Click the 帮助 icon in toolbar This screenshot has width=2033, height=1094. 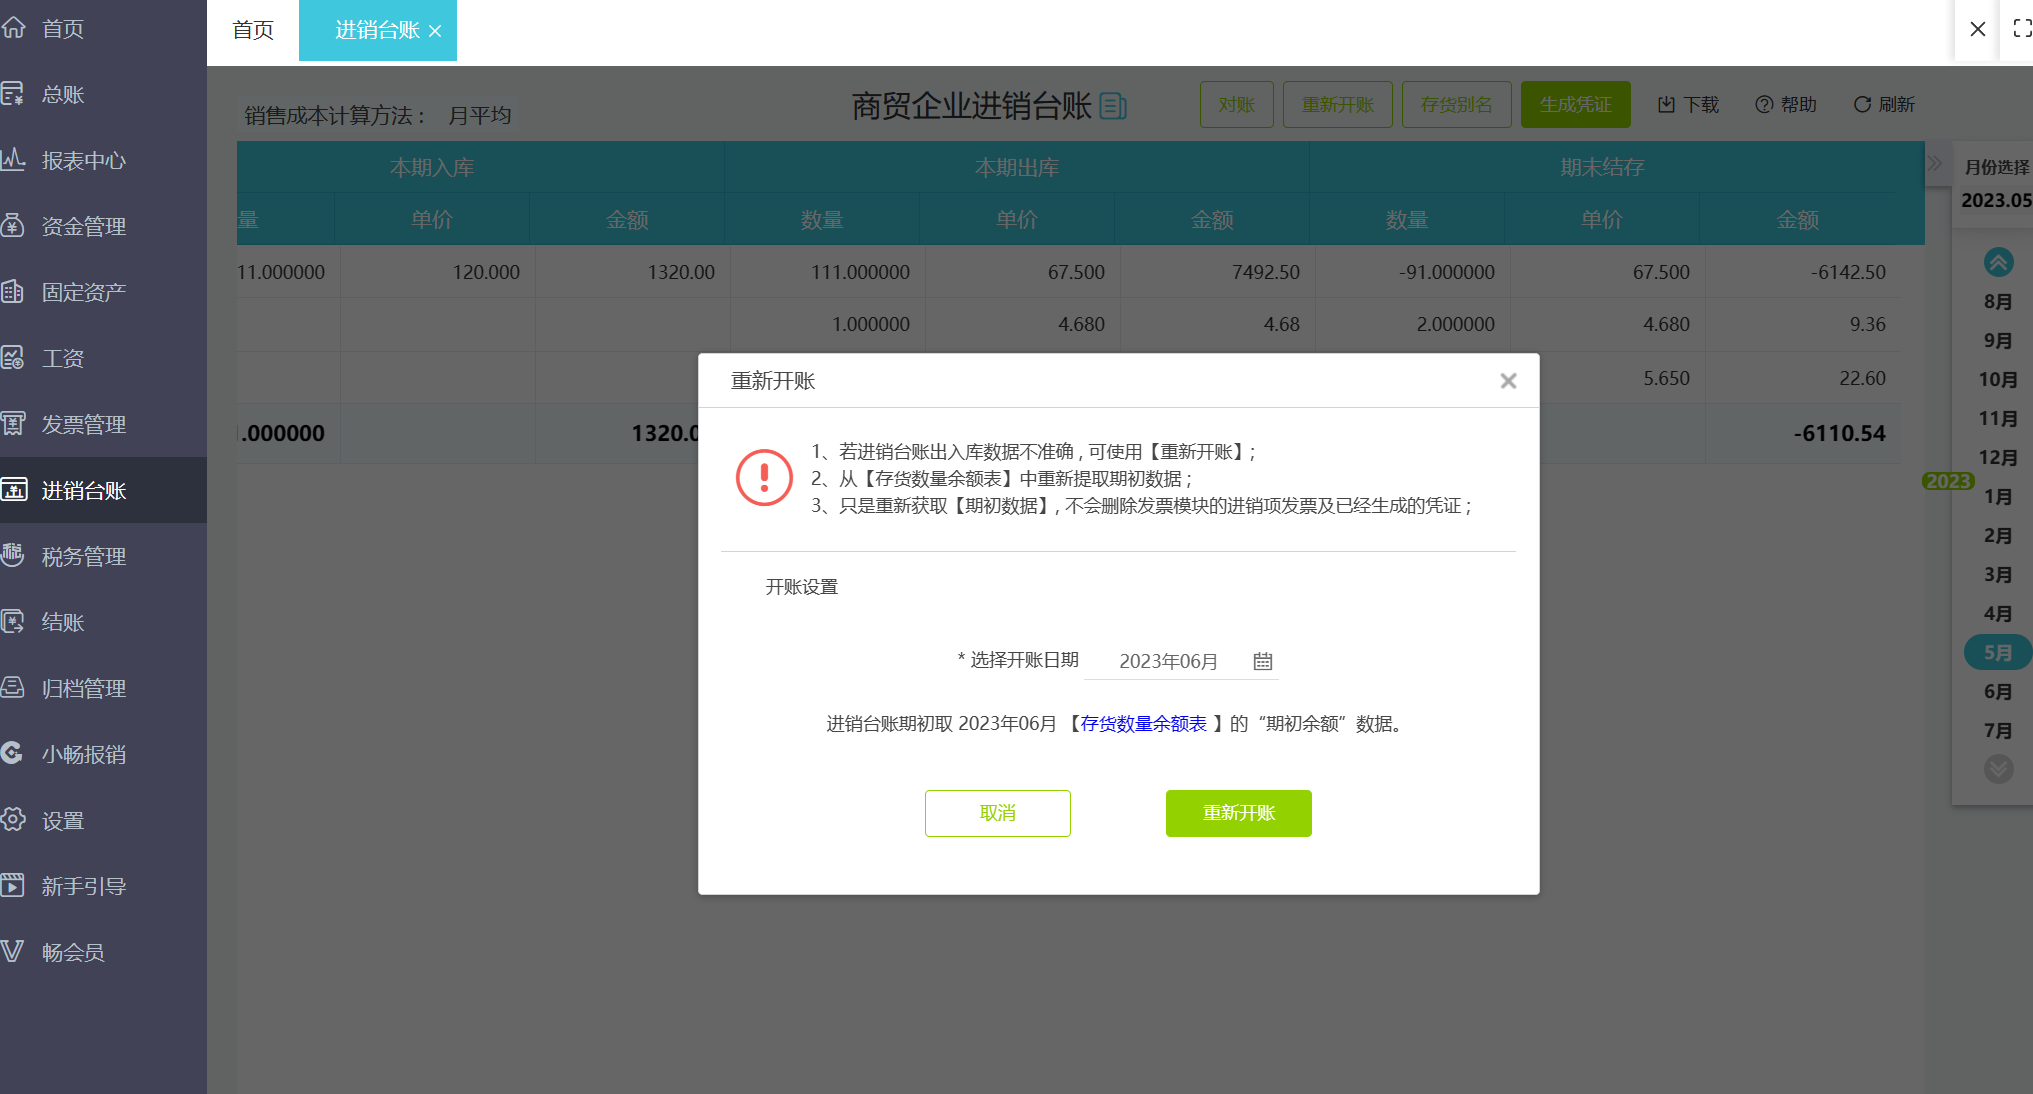[x=1765, y=104]
